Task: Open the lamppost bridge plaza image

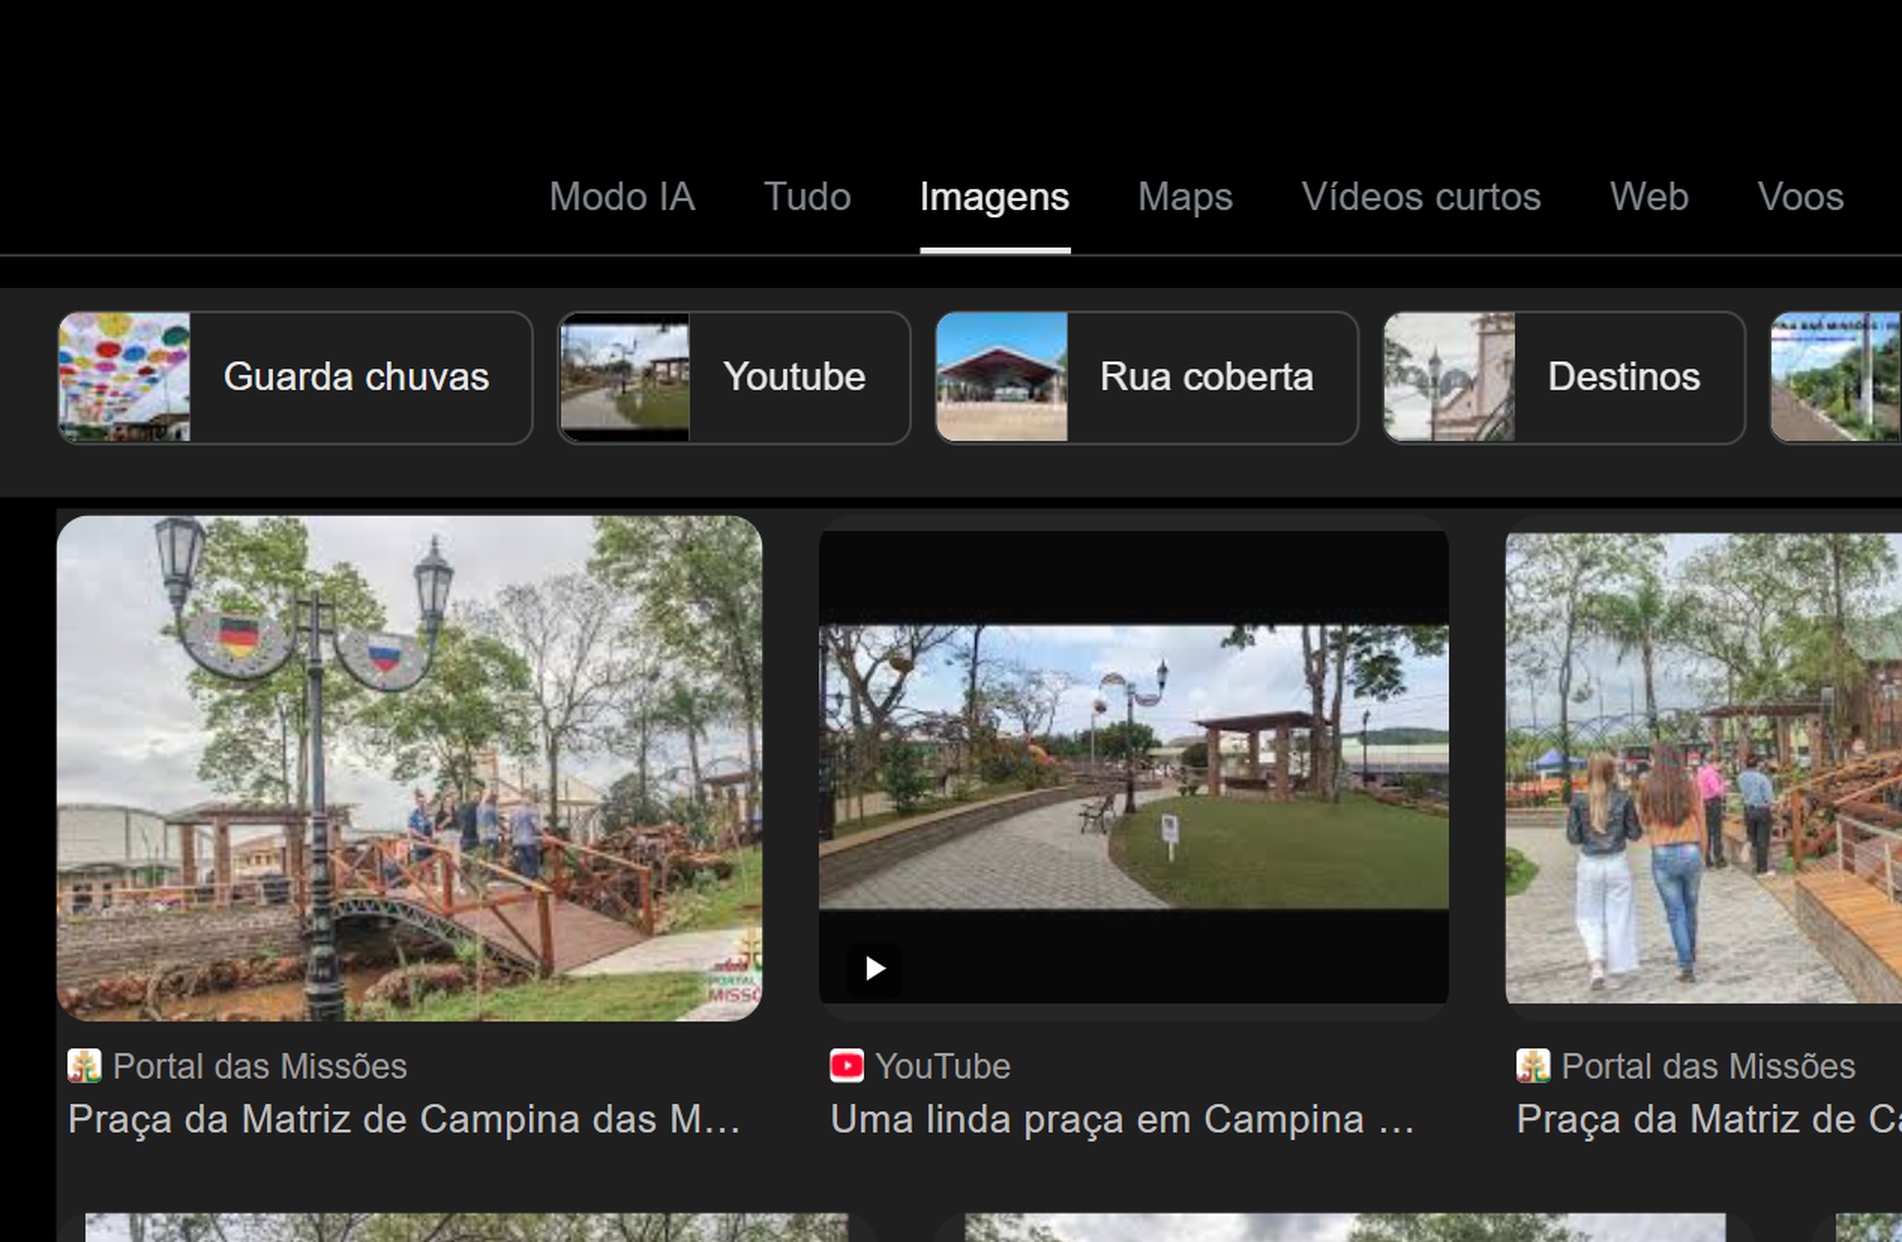Action: click(x=409, y=768)
